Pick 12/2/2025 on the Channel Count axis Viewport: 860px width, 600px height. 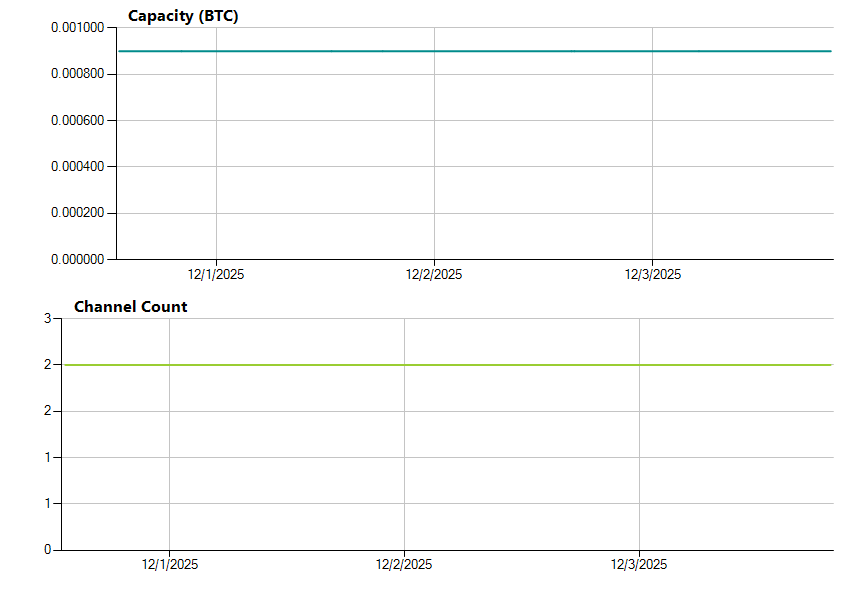(x=404, y=565)
